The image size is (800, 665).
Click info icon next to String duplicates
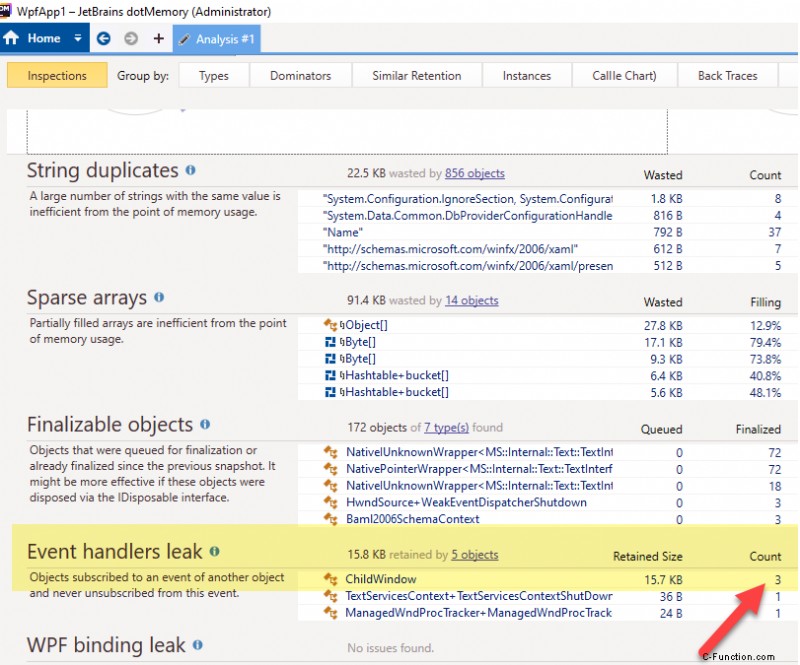coord(190,171)
